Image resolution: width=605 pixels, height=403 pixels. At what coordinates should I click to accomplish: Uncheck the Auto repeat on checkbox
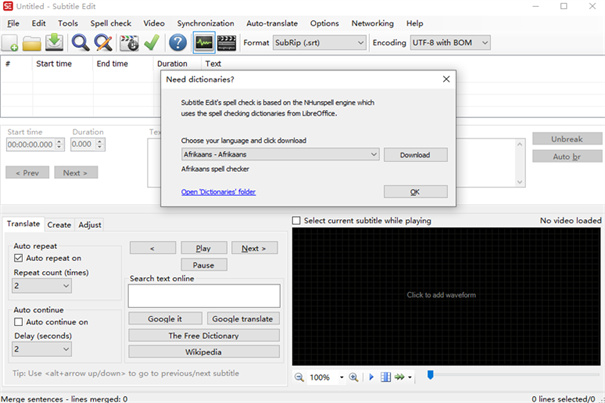pyautogui.click(x=19, y=258)
